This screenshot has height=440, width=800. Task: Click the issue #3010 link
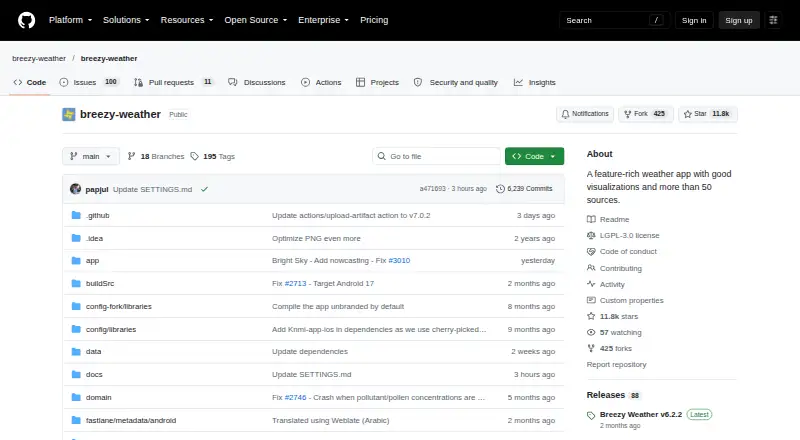click(x=399, y=261)
